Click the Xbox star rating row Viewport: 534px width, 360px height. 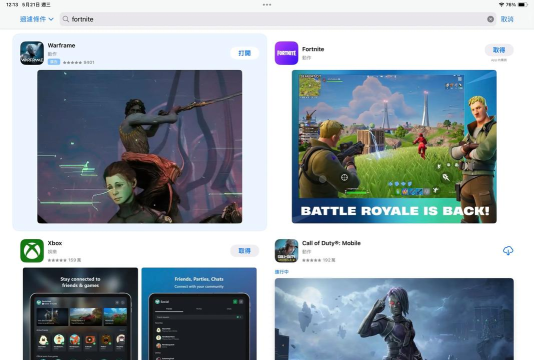coord(64,260)
